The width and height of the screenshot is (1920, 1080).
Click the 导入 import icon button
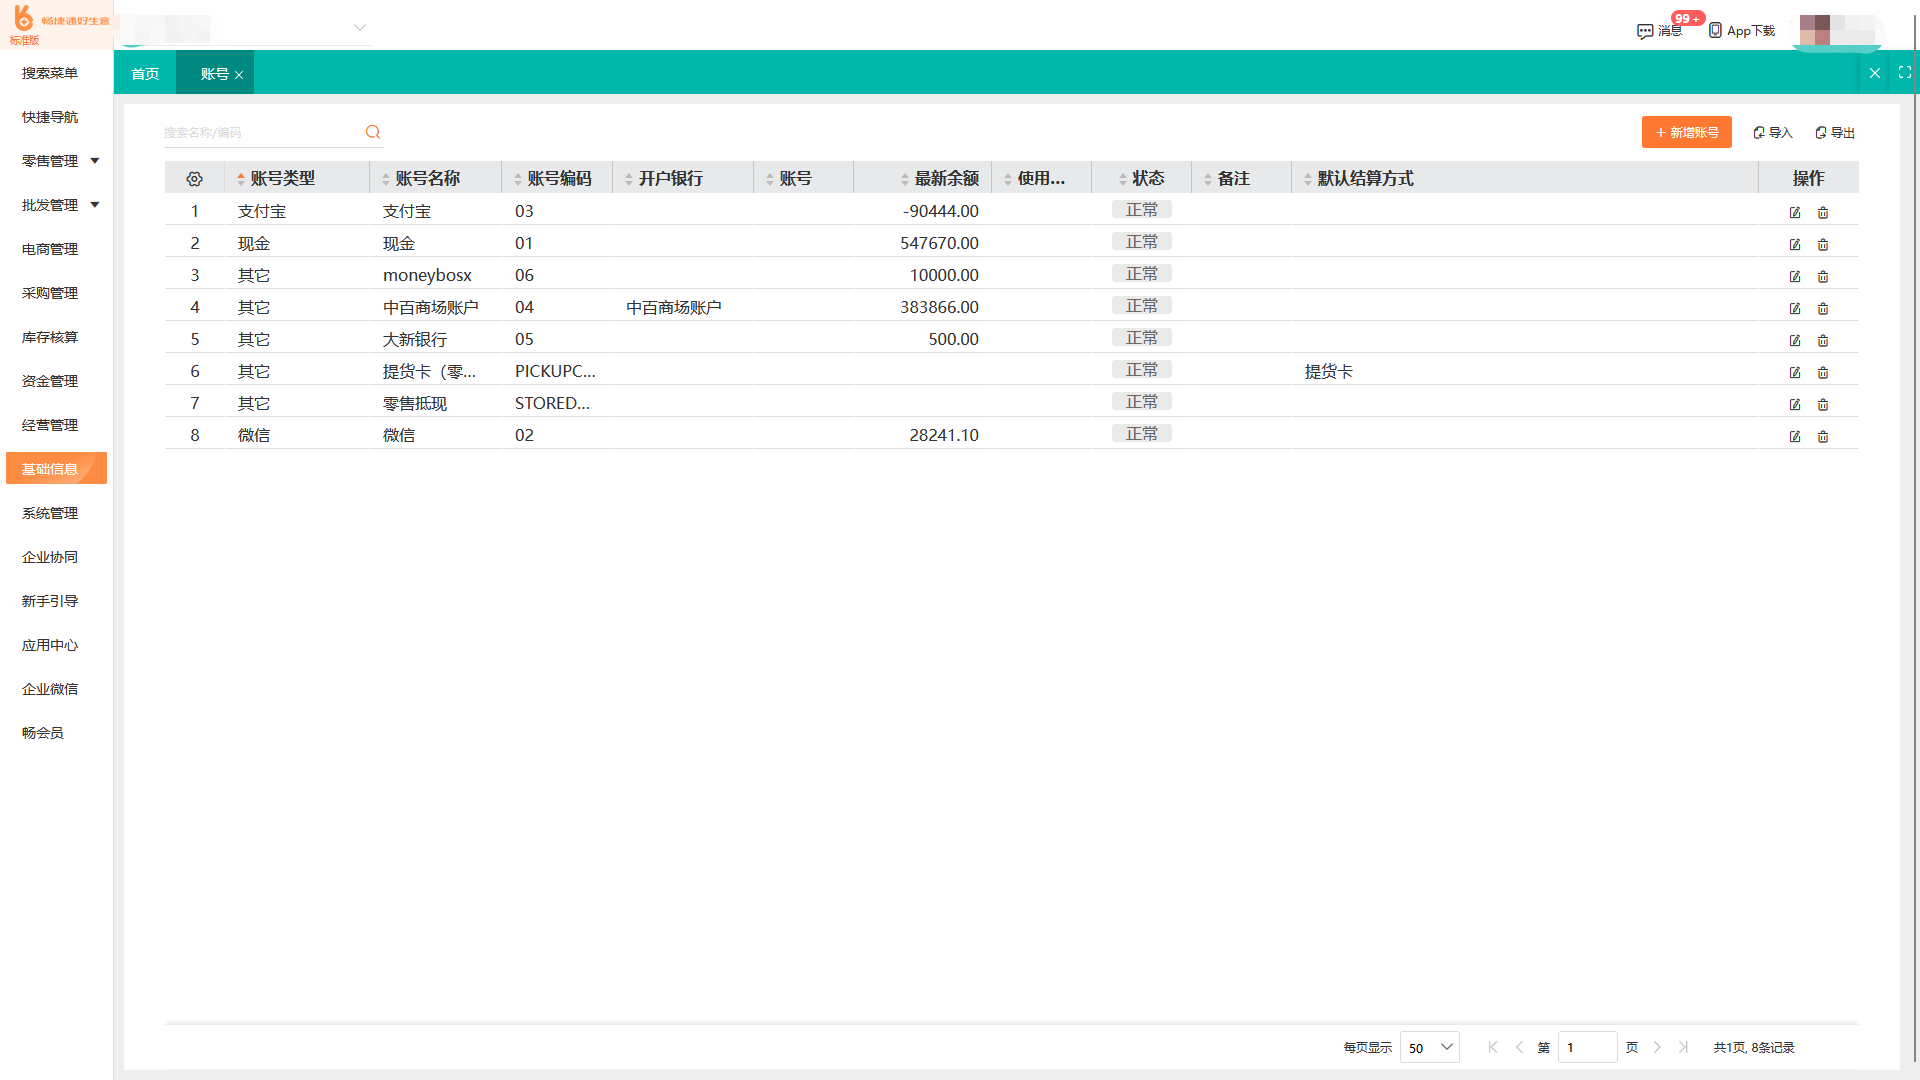click(x=1774, y=132)
